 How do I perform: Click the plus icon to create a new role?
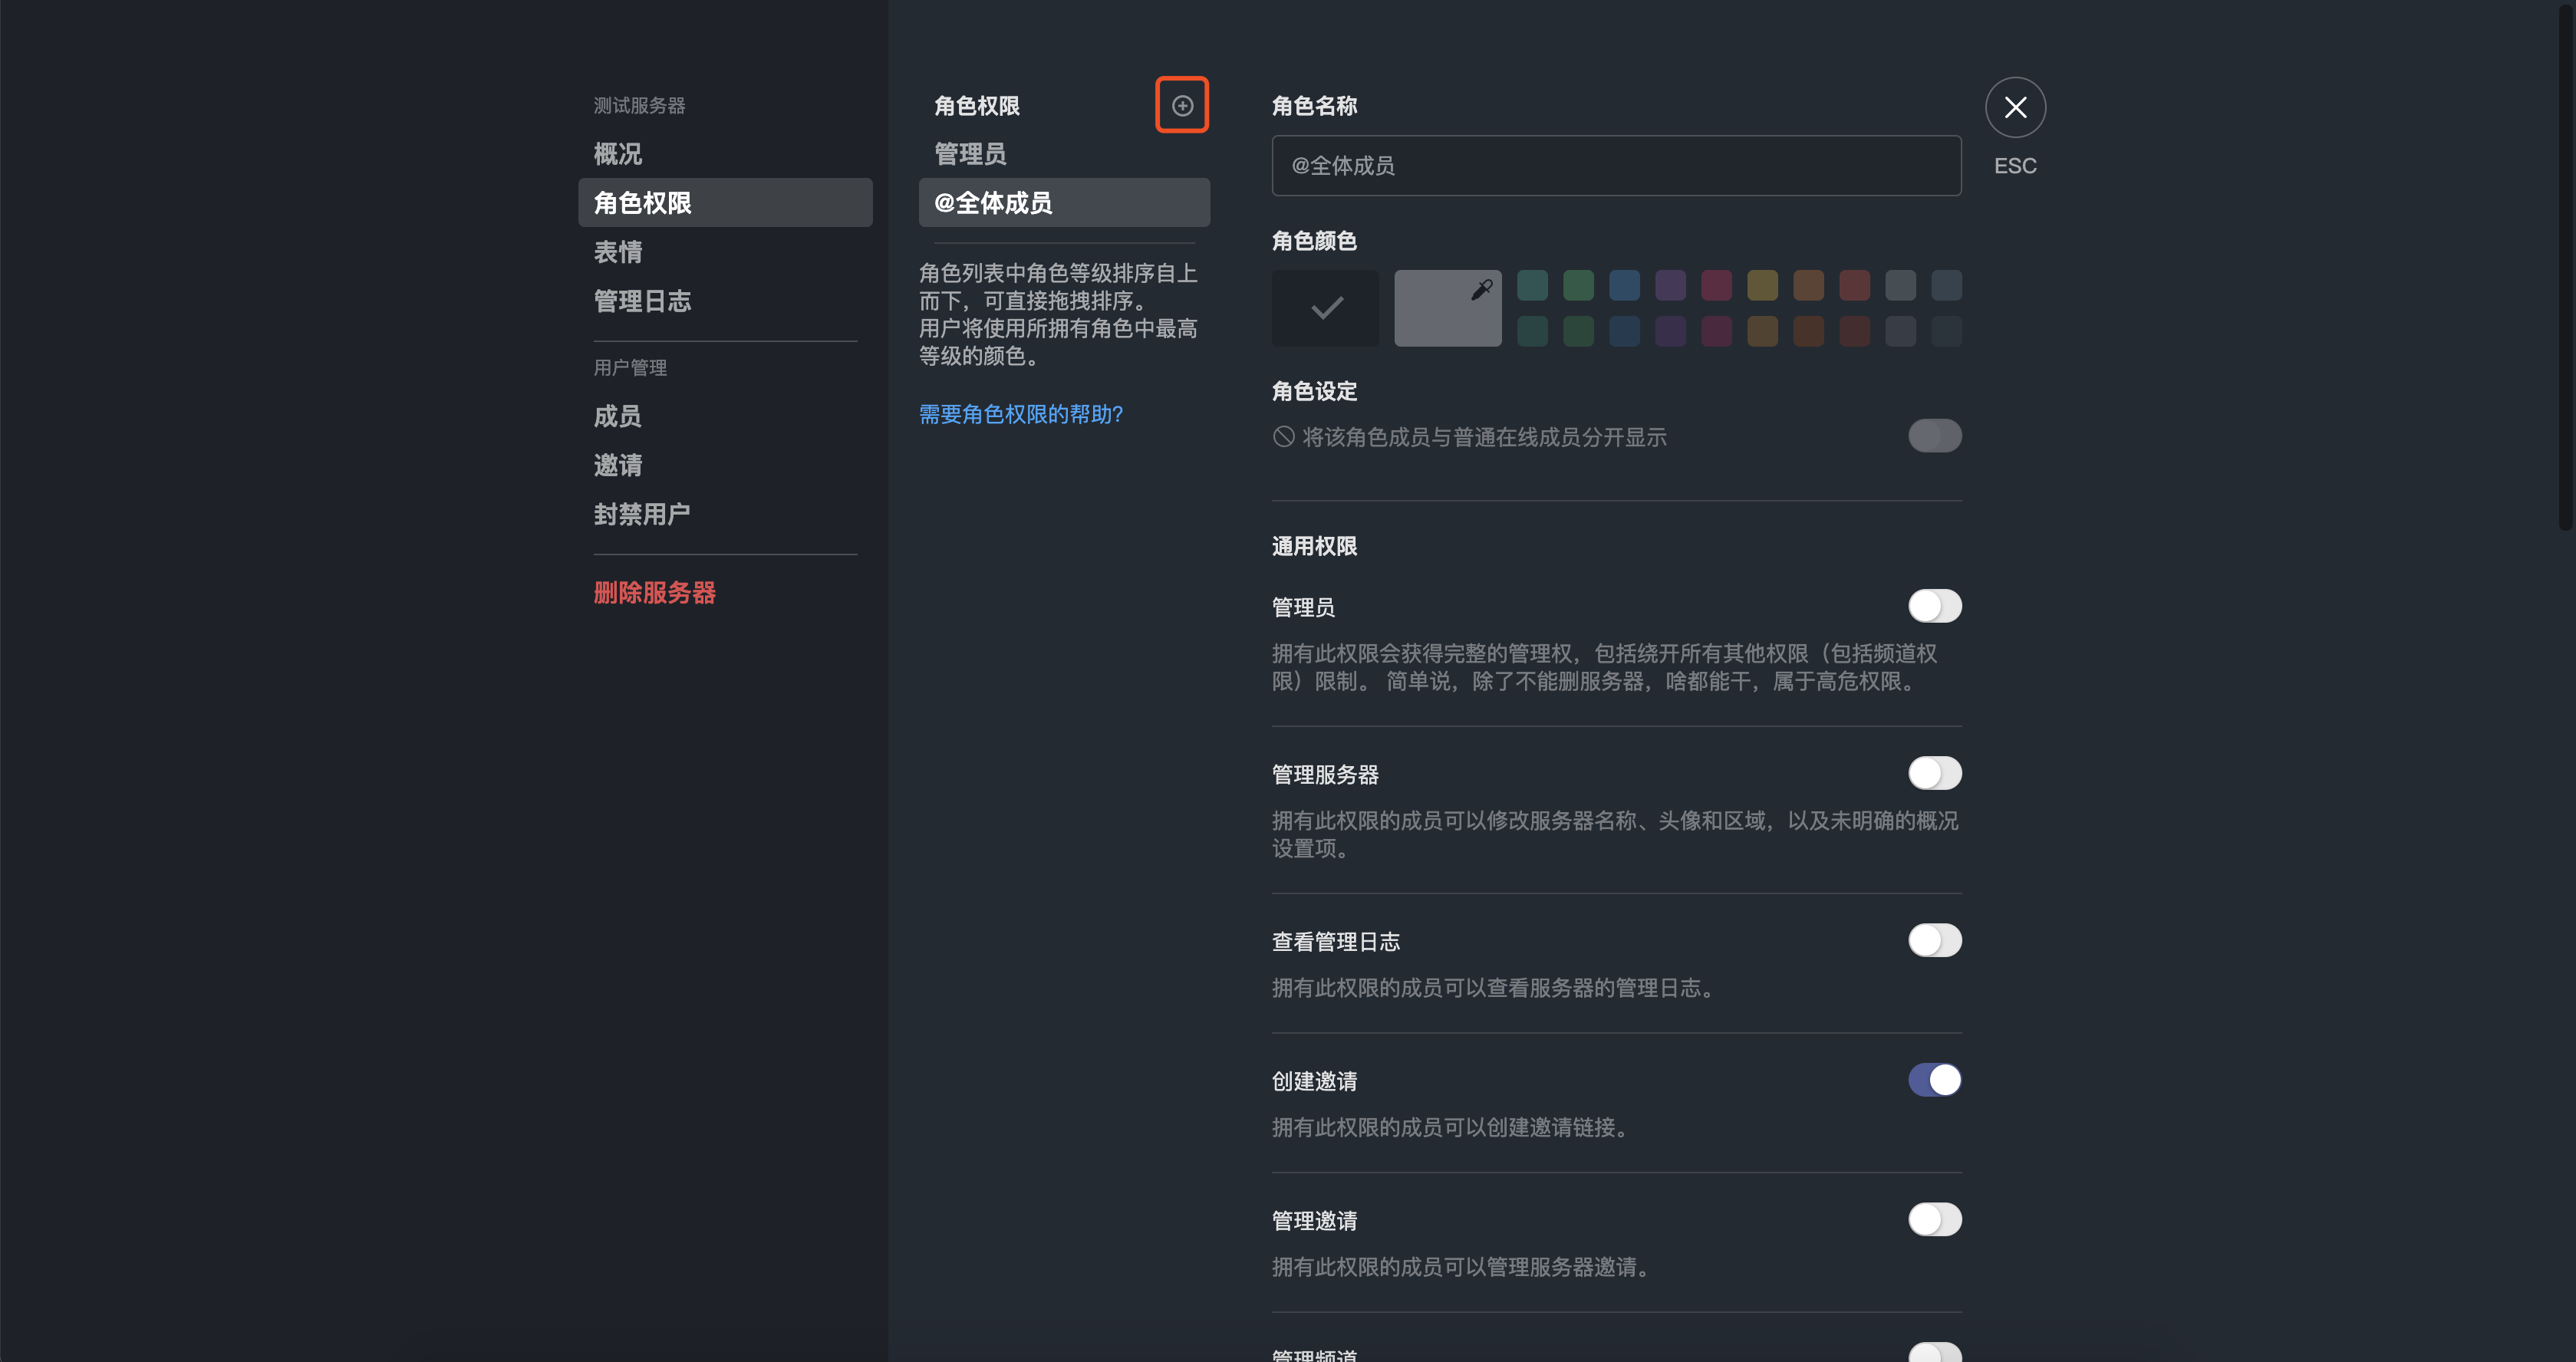pos(1182,104)
